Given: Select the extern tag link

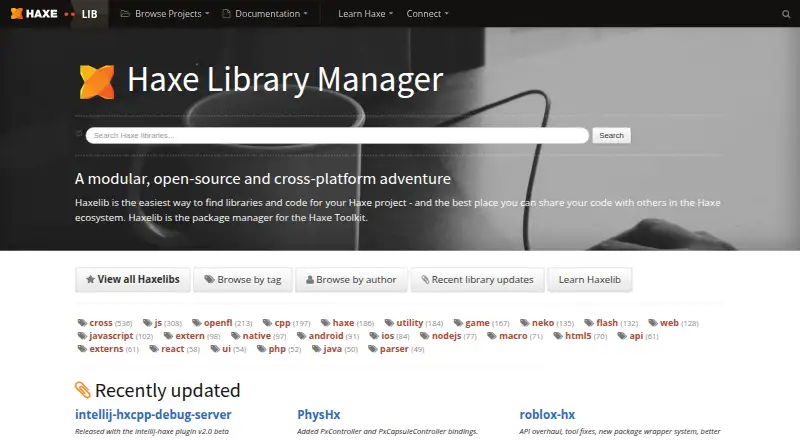Looking at the screenshot, I should point(190,336).
